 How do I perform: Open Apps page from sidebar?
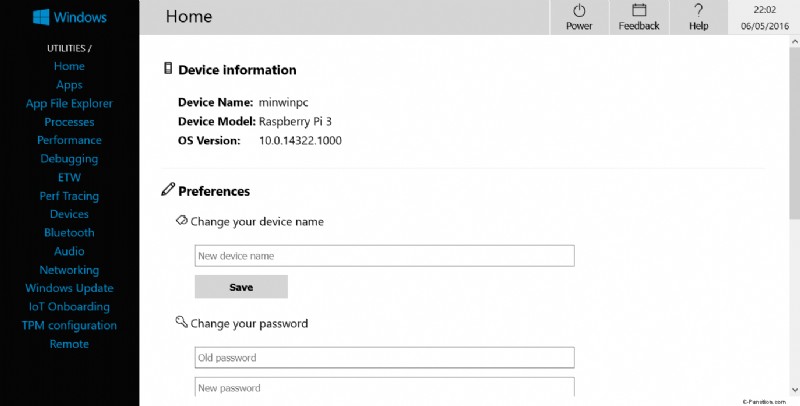coord(69,85)
